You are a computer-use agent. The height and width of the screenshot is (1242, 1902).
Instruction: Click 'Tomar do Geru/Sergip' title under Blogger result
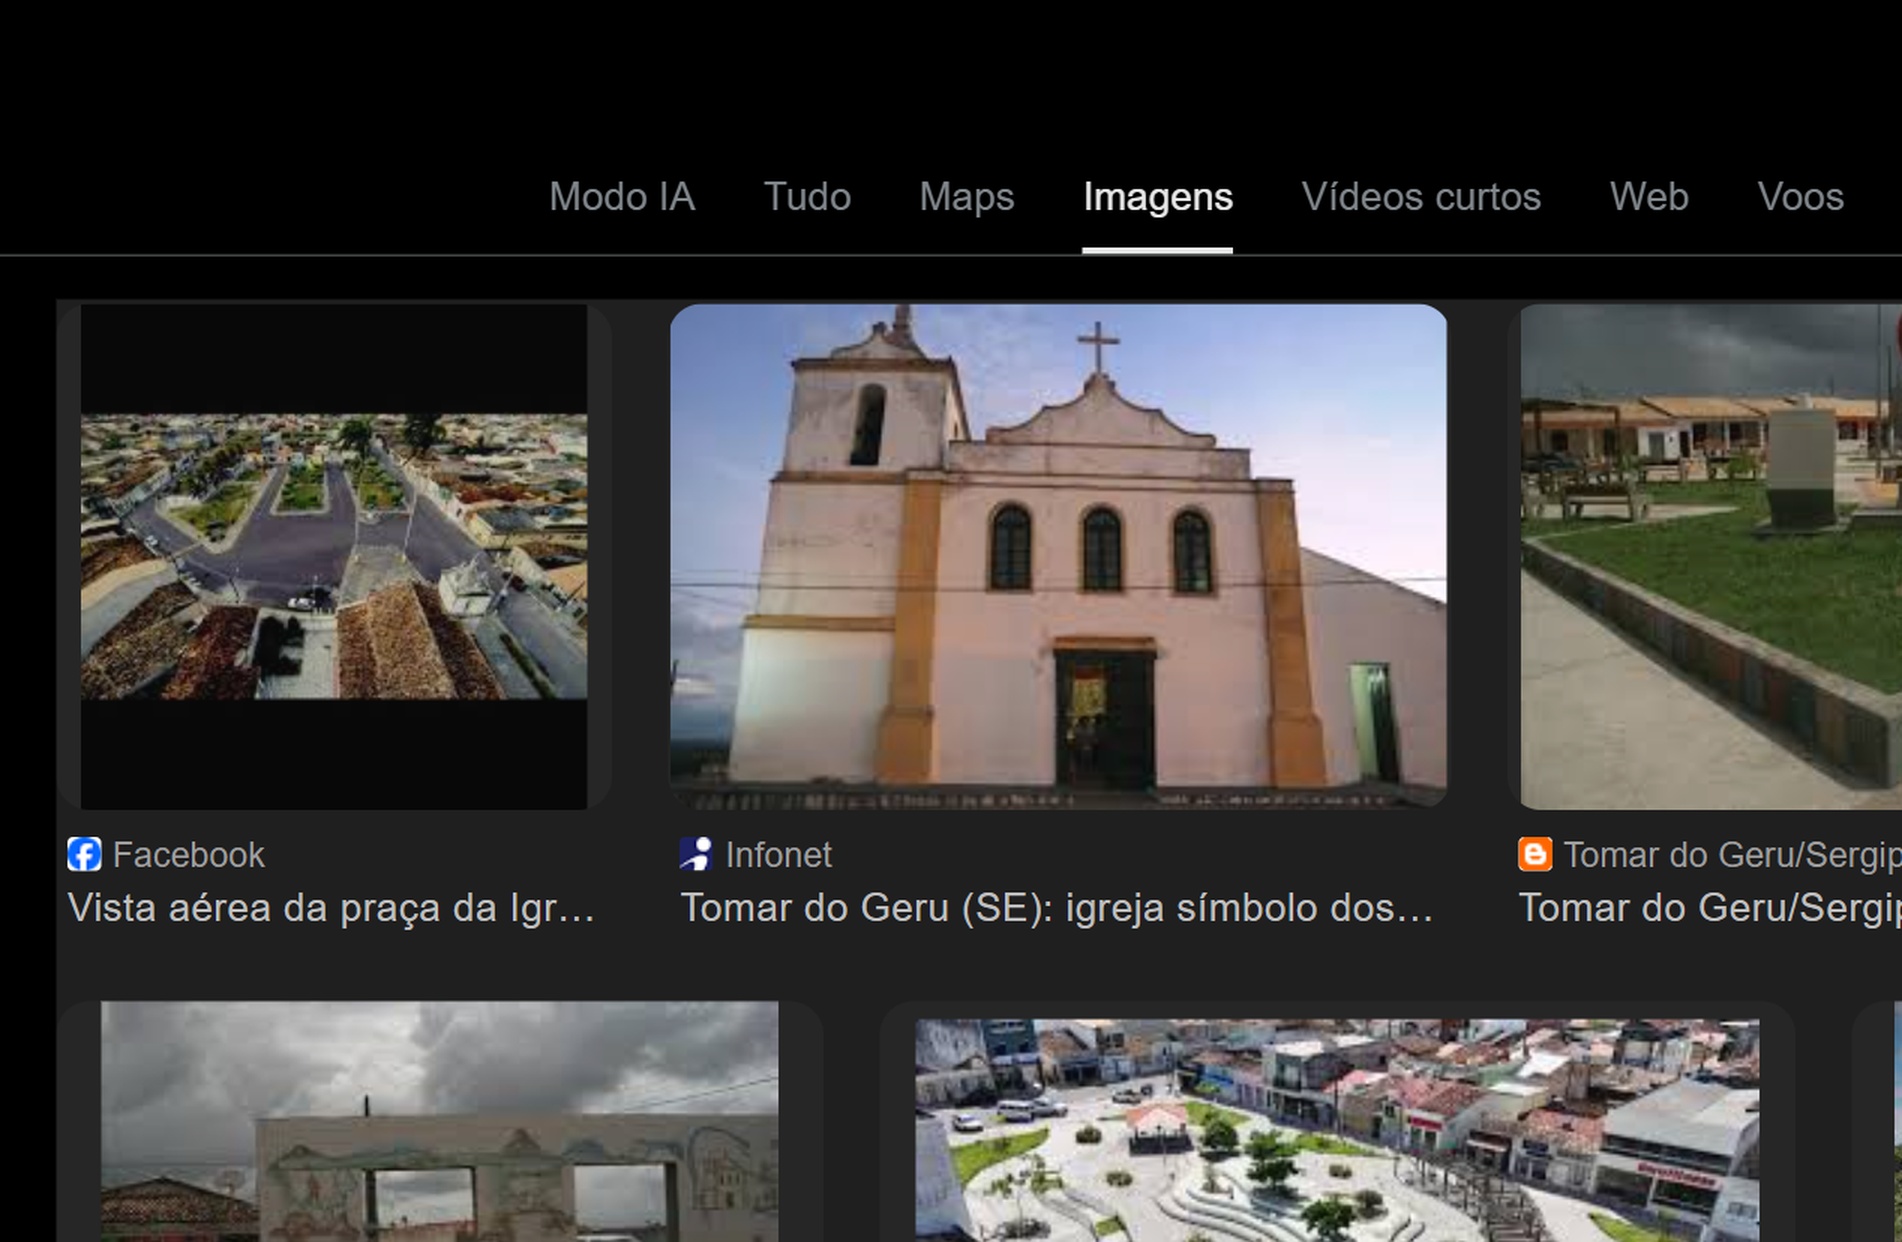pos(1708,908)
